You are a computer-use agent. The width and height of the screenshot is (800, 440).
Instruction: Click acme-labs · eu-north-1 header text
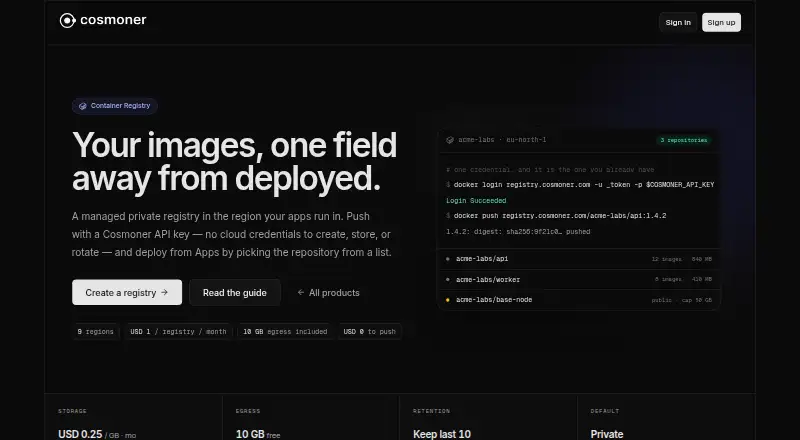502,140
